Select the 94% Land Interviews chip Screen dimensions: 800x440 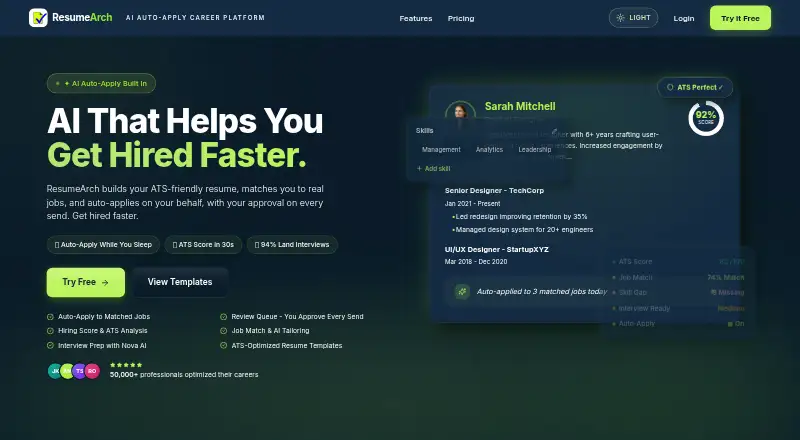click(x=292, y=245)
